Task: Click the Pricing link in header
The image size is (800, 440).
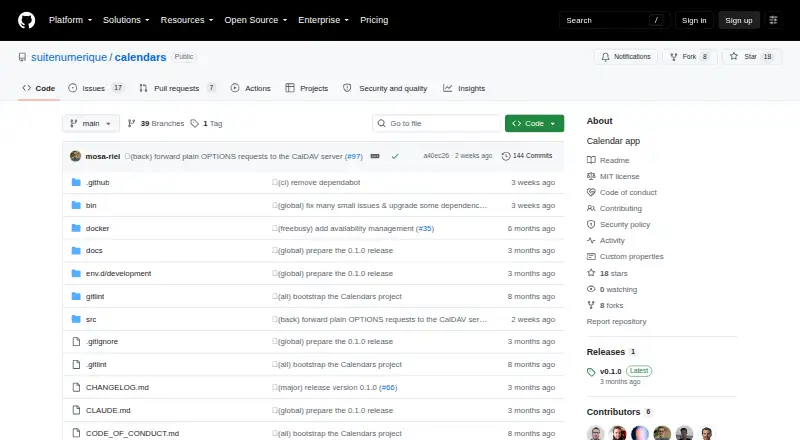Action: [x=374, y=20]
